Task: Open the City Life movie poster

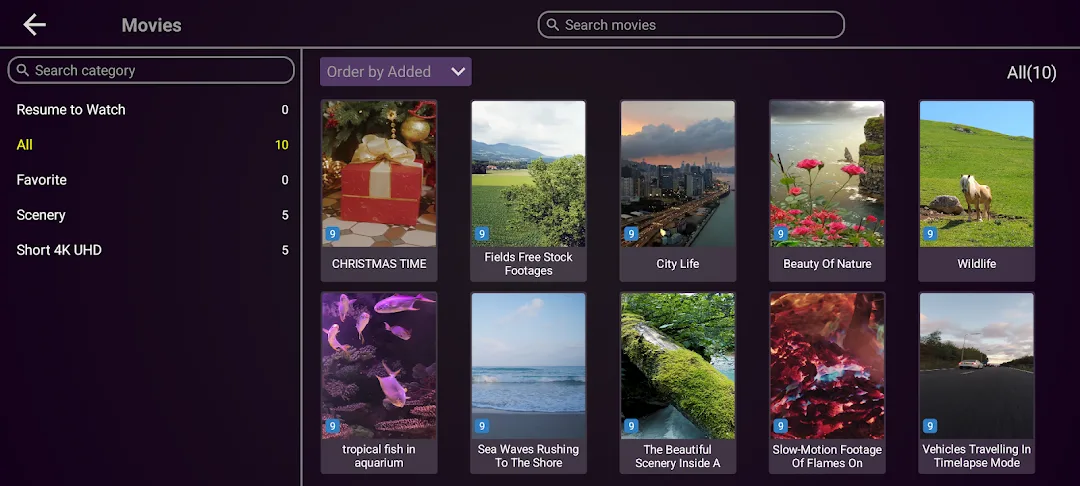Action: (678, 173)
